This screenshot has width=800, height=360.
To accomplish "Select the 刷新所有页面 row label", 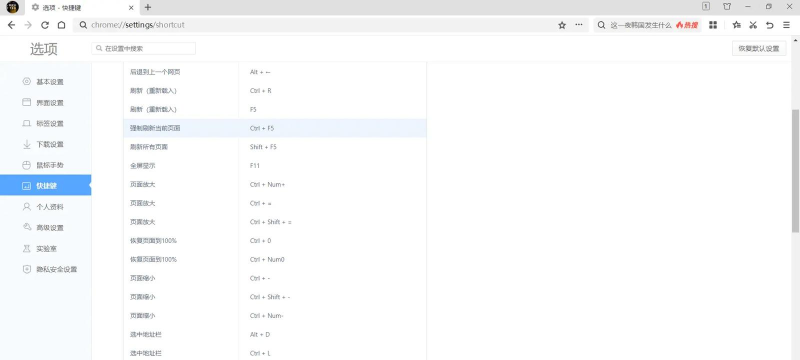I will pos(149,147).
